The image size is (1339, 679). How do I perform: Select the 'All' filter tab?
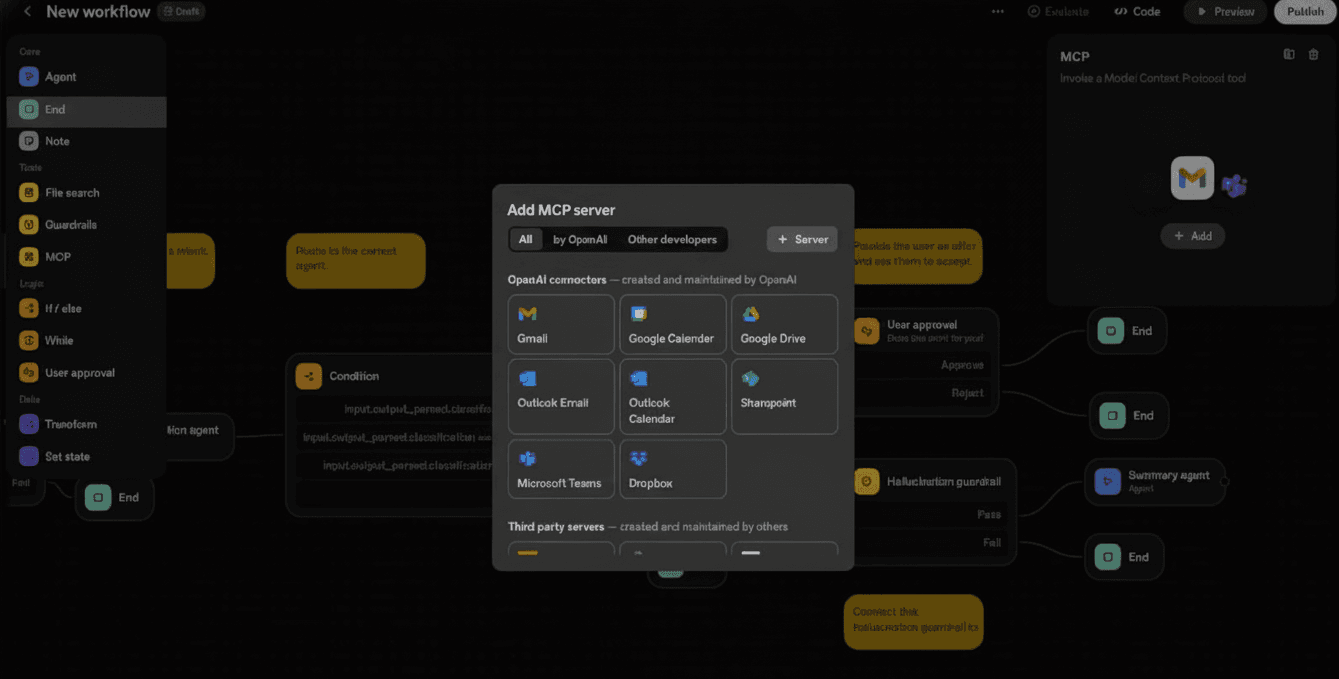525,240
